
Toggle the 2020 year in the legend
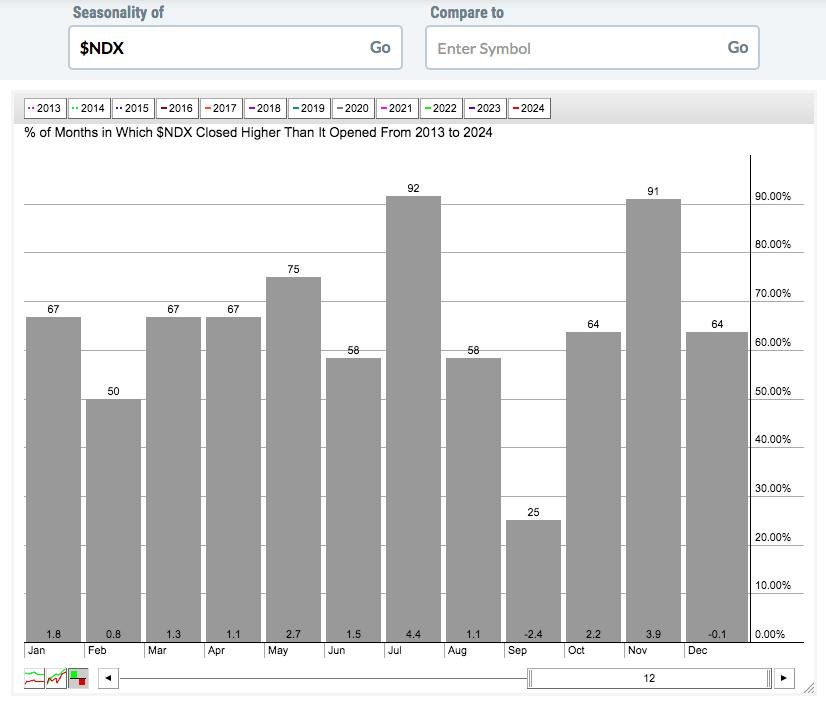(352, 108)
